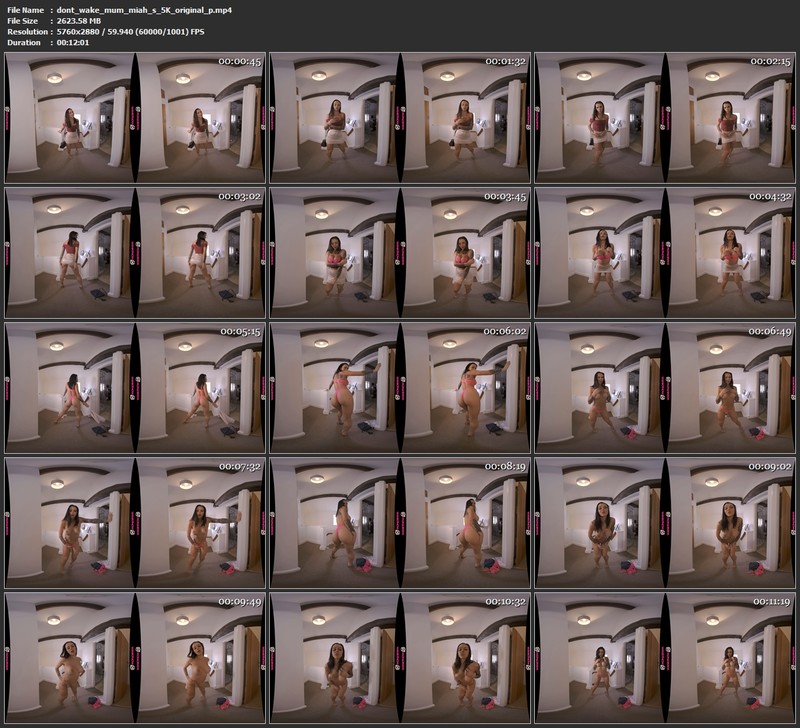The image size is (800, 728).
Task: Open the thumbnail at 00:02:15
Action: pos(665,117)
